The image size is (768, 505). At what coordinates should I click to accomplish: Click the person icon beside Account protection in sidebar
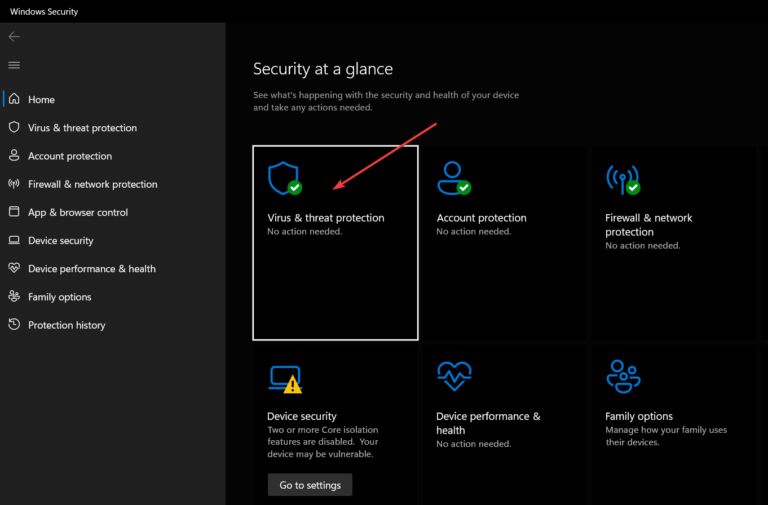[x=14, y=155]
